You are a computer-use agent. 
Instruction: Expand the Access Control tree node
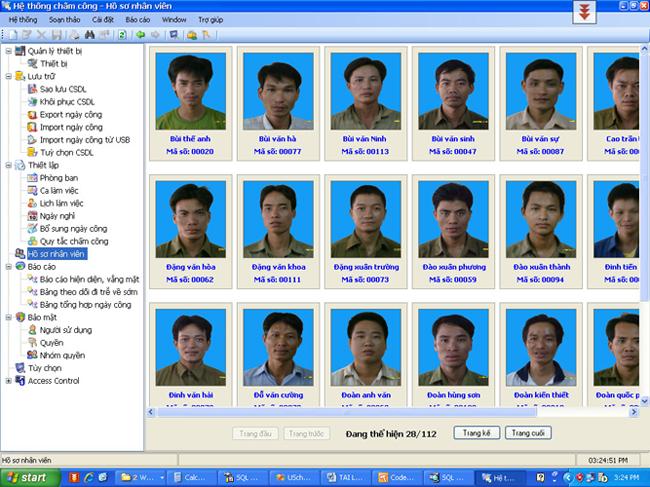(8, 381)
